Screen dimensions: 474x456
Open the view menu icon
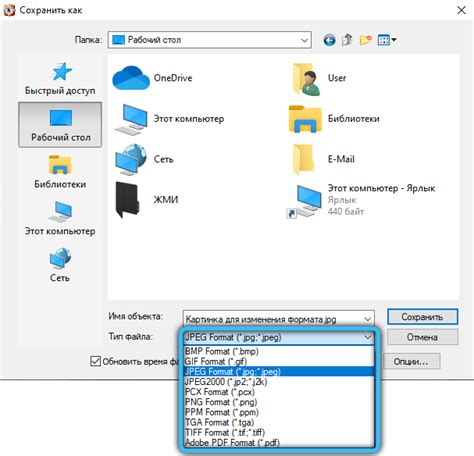[387, 40]
